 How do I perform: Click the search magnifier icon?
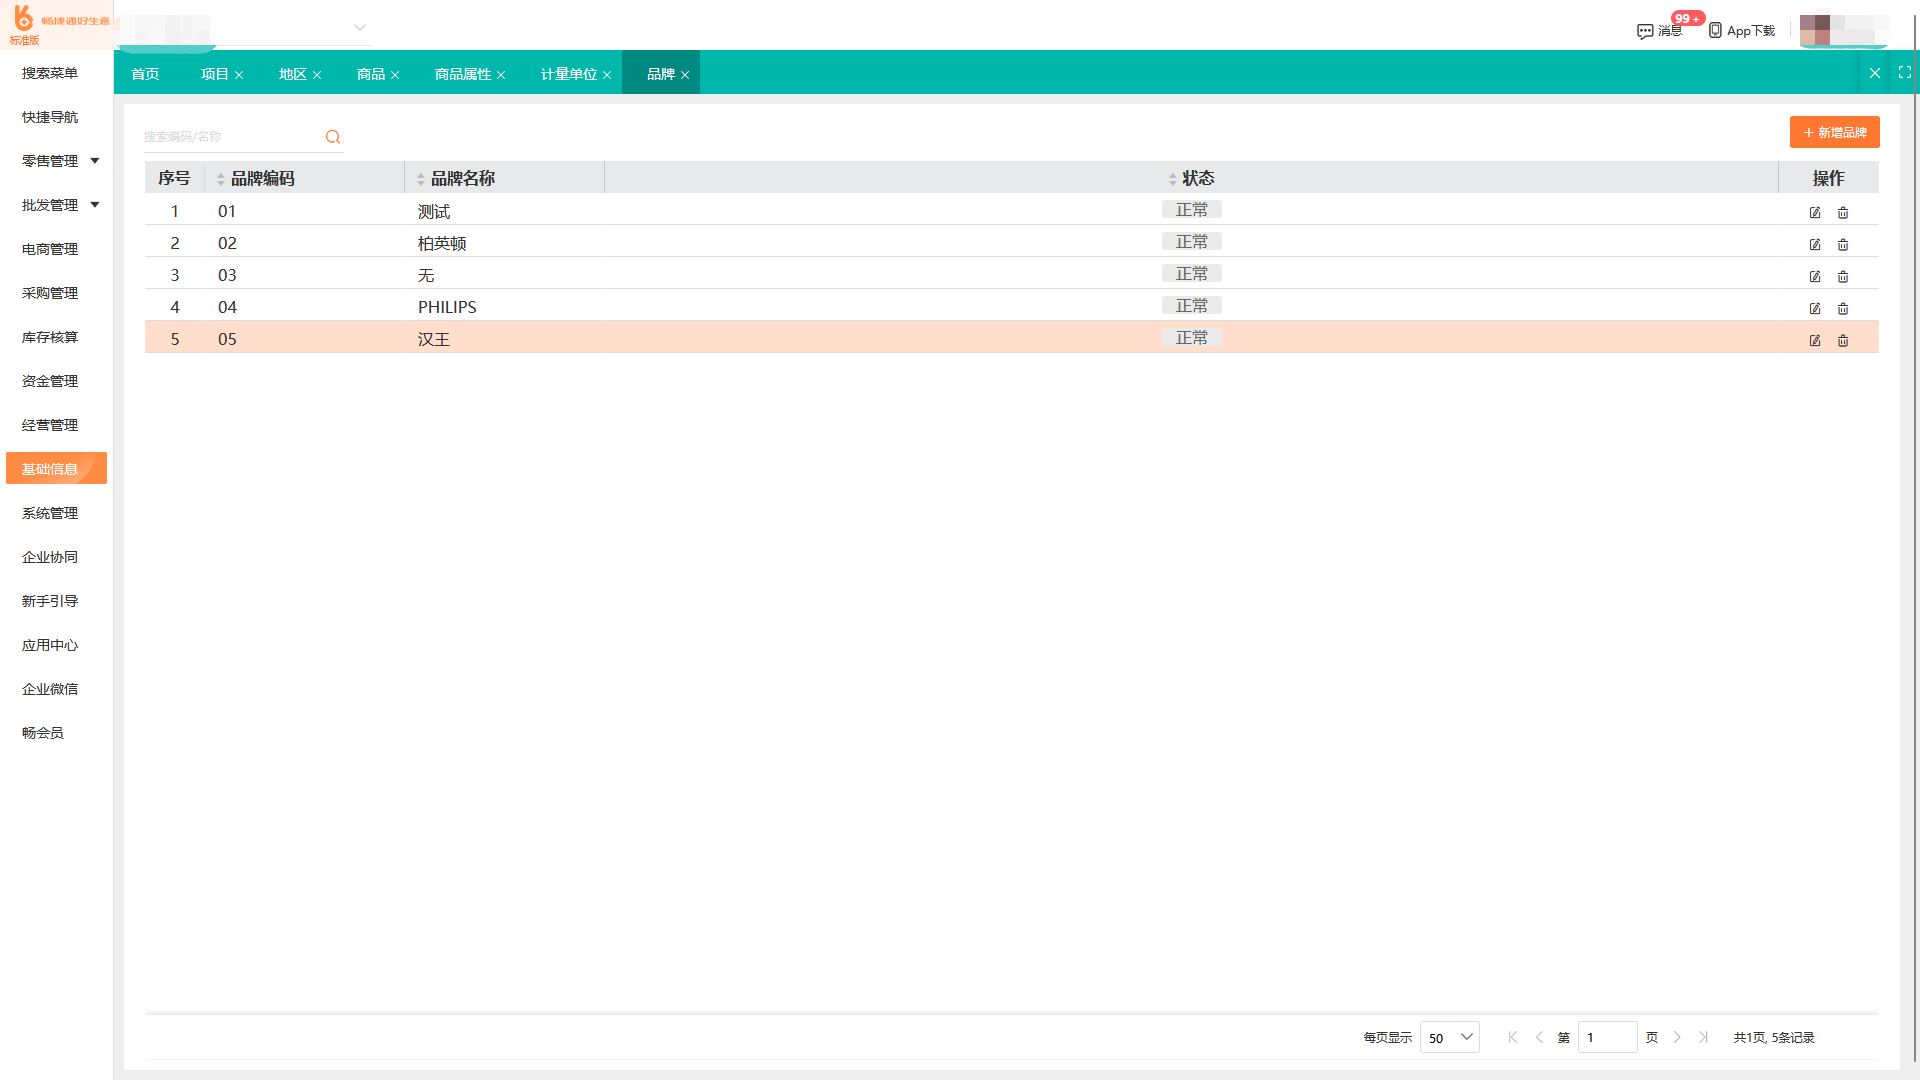334,137
